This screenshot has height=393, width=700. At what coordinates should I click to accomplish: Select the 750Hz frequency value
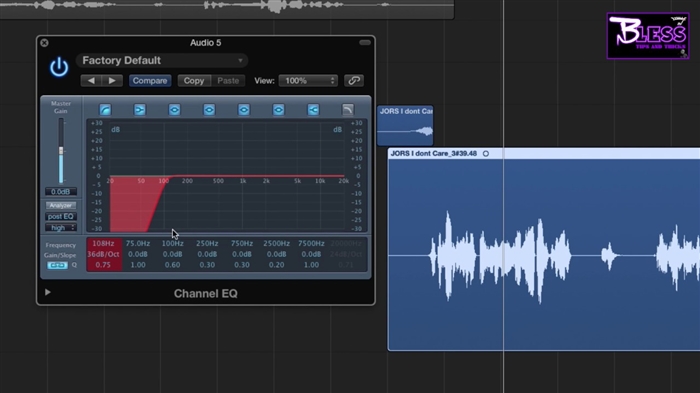coord(242,243)
